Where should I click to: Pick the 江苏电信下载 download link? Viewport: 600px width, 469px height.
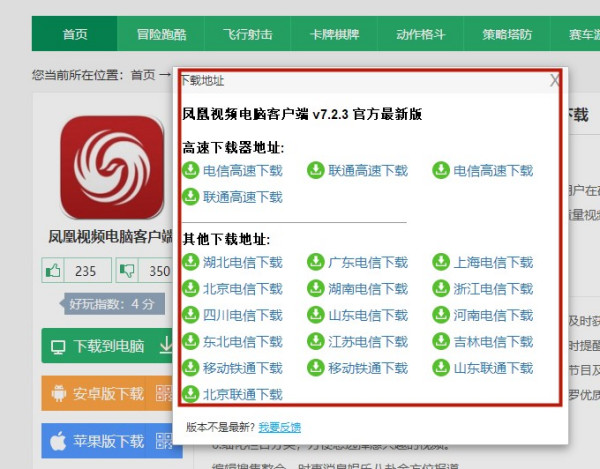pos(368,342)
